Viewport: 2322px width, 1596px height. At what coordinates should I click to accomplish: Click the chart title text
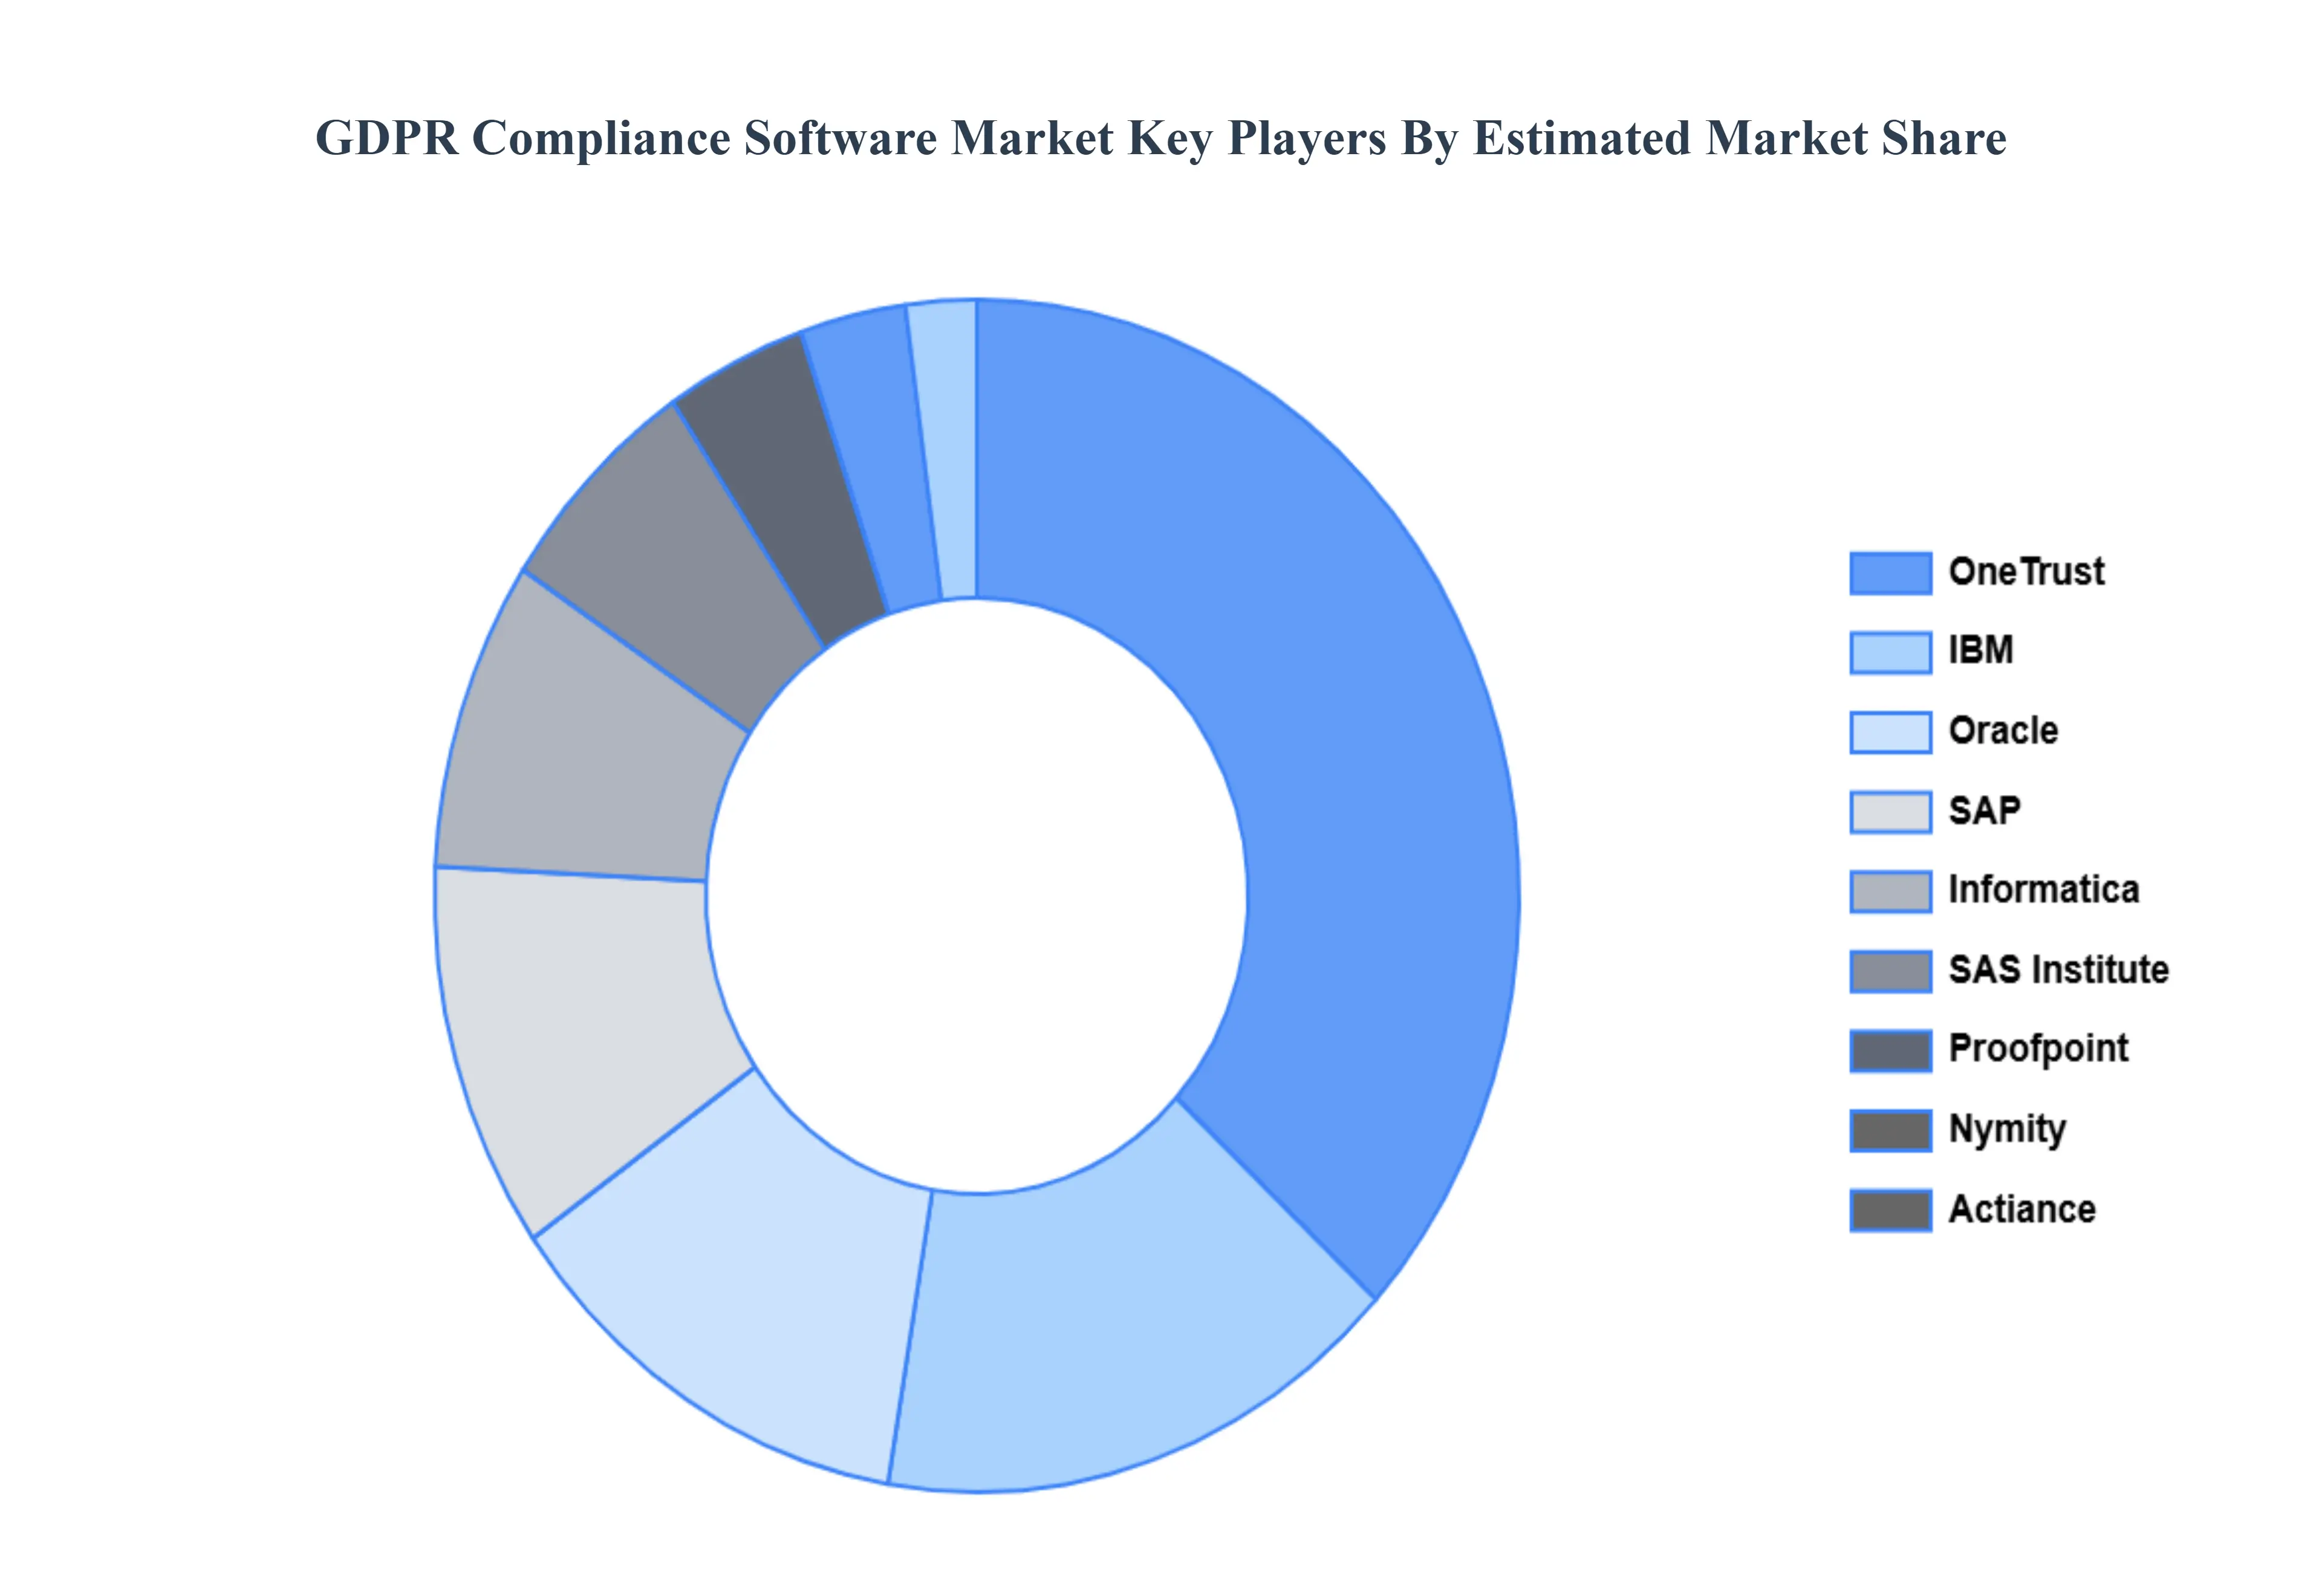pos(1160,138)
